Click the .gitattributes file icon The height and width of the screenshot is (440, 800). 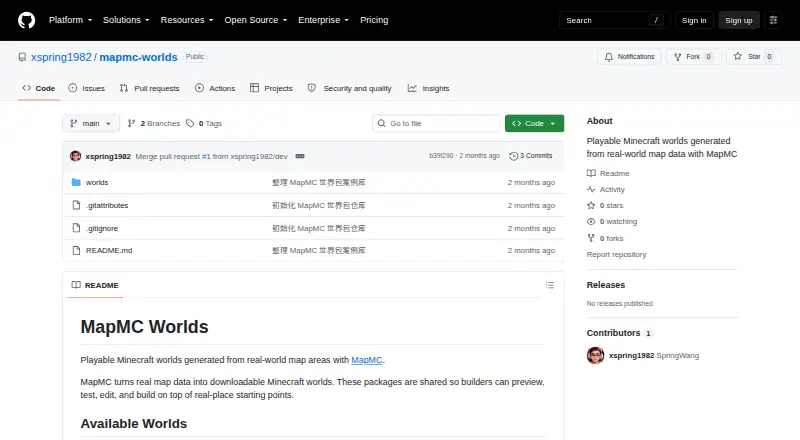77,205
